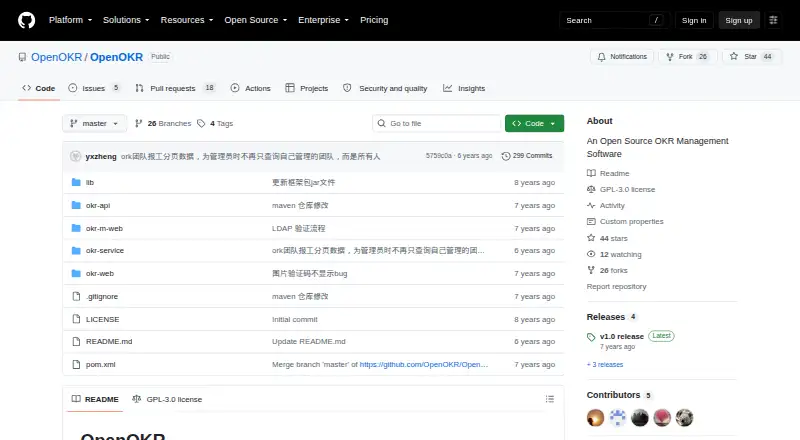Expand the Solutions menu
The height and width of the screenshot is (440, 800).
coord(126,20)
